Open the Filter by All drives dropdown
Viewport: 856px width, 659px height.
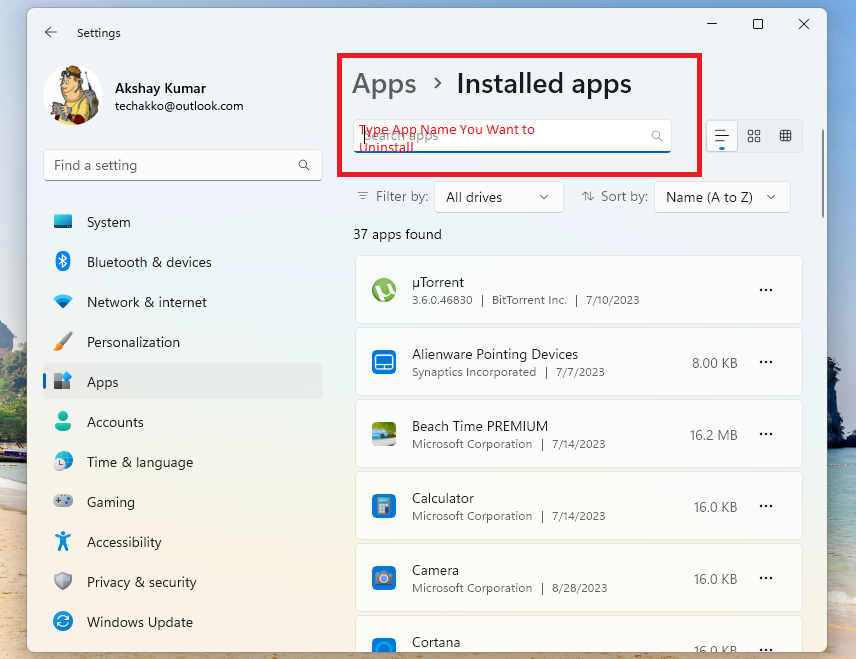(x=498, y=197)
